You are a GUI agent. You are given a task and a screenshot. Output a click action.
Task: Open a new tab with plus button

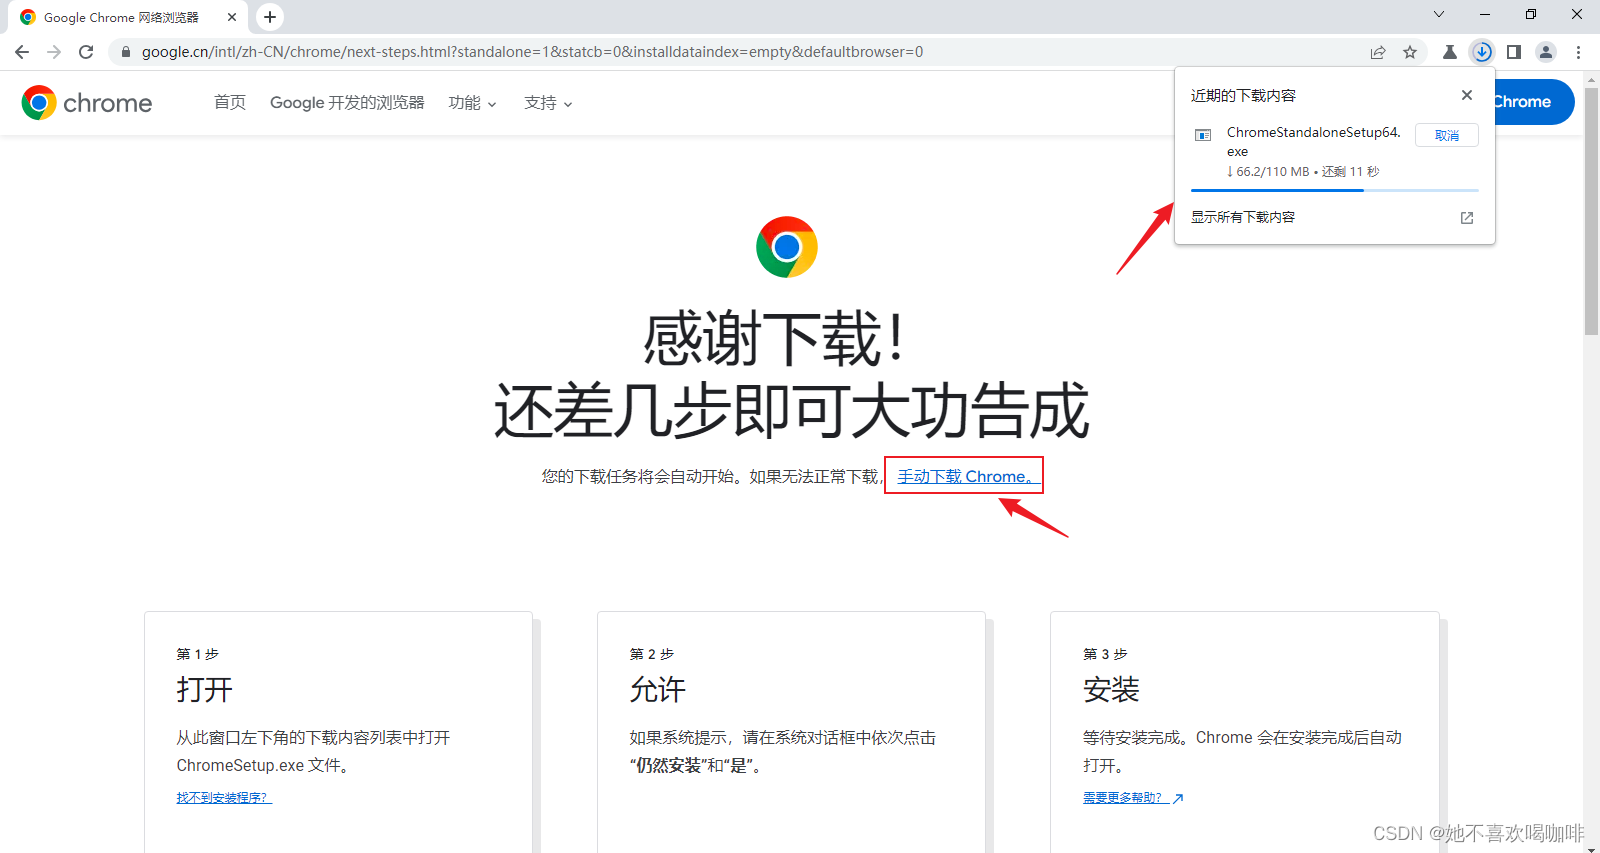click(270, 17)
